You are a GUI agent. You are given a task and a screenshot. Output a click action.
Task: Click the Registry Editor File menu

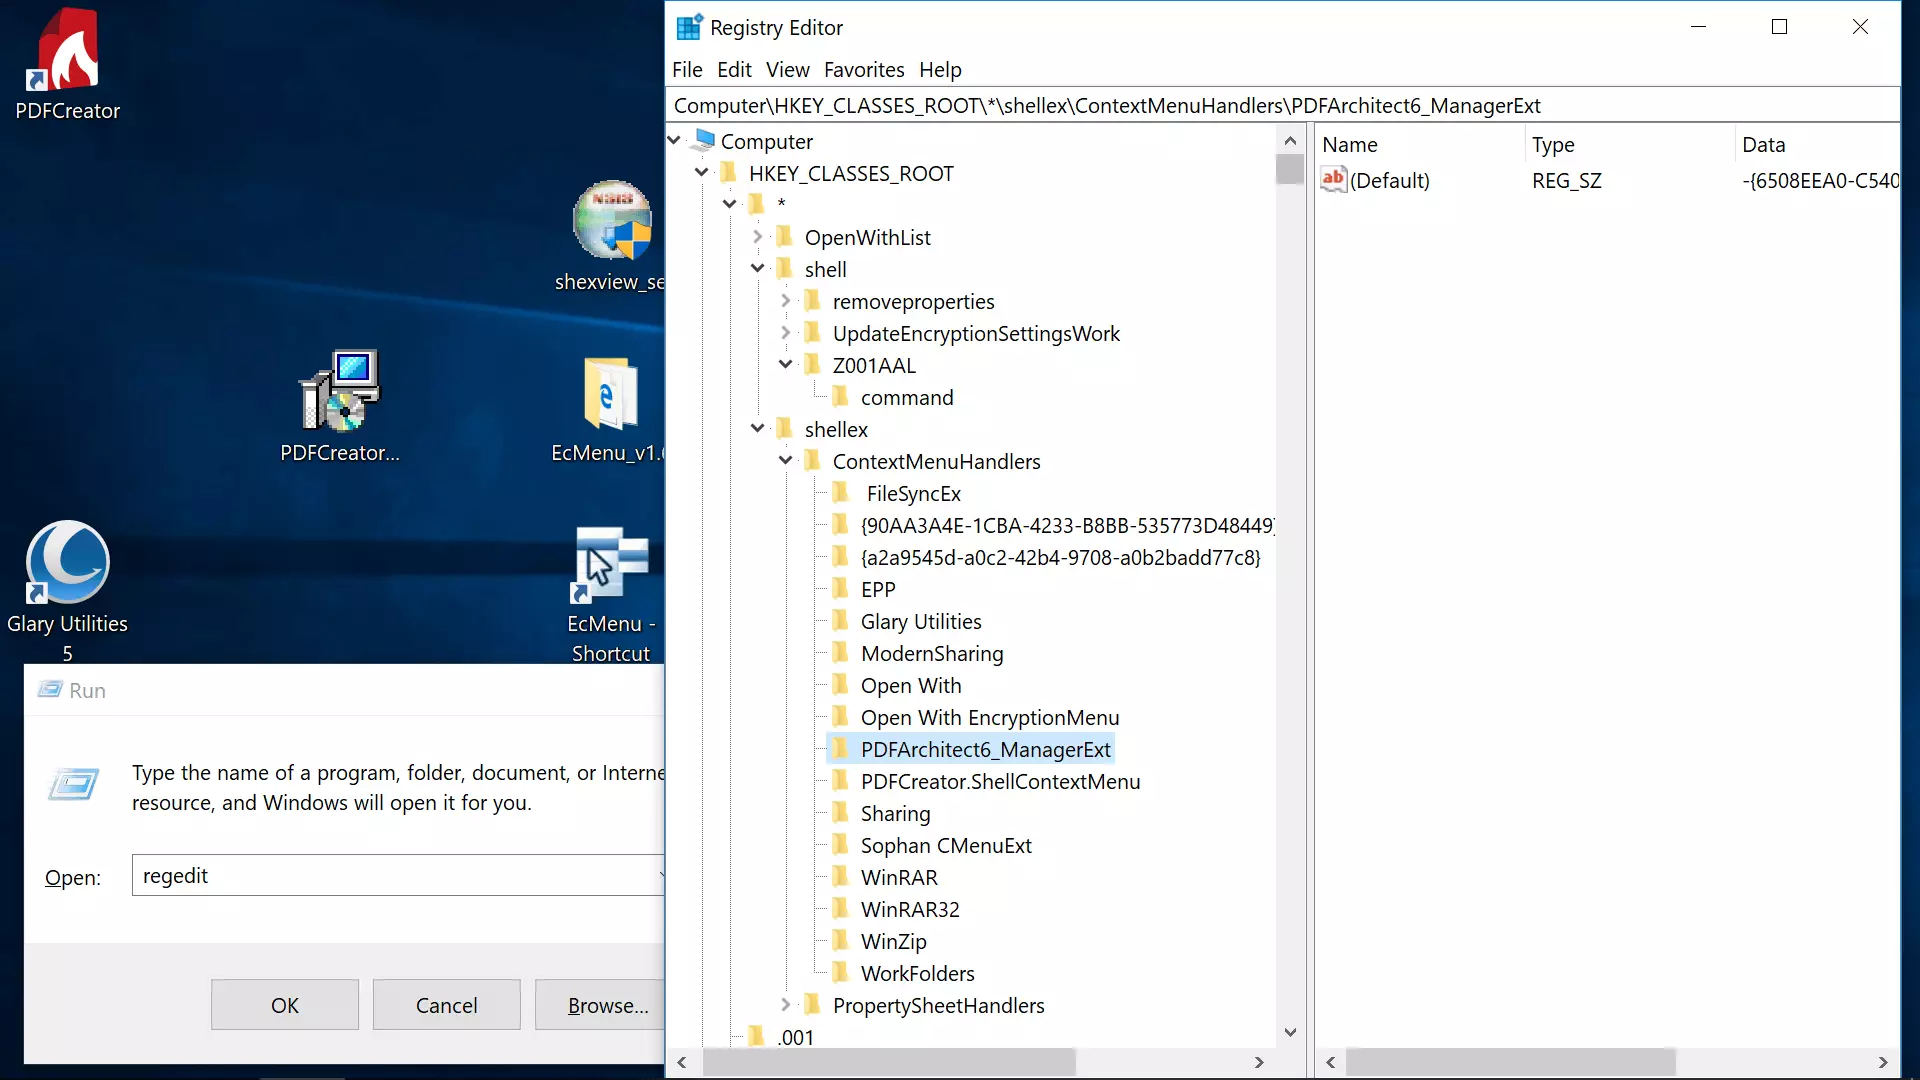[687, 69]
